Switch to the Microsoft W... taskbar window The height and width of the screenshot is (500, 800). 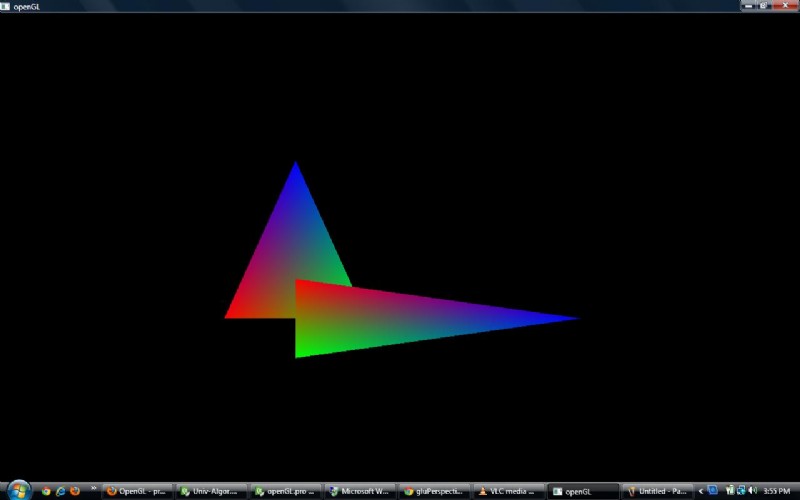pyautogui.click(x=361, y=491)
